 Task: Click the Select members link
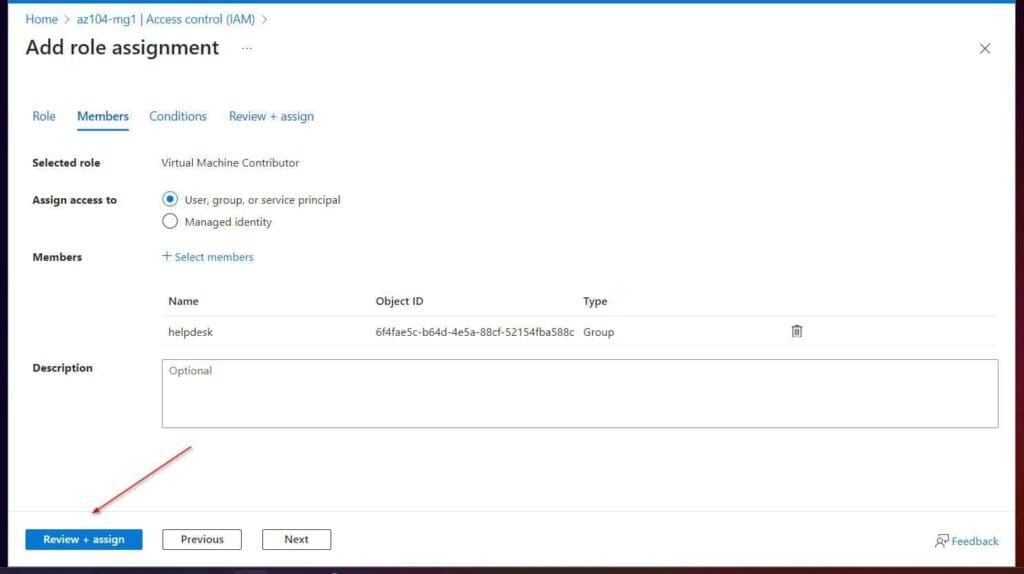(208, 257)
